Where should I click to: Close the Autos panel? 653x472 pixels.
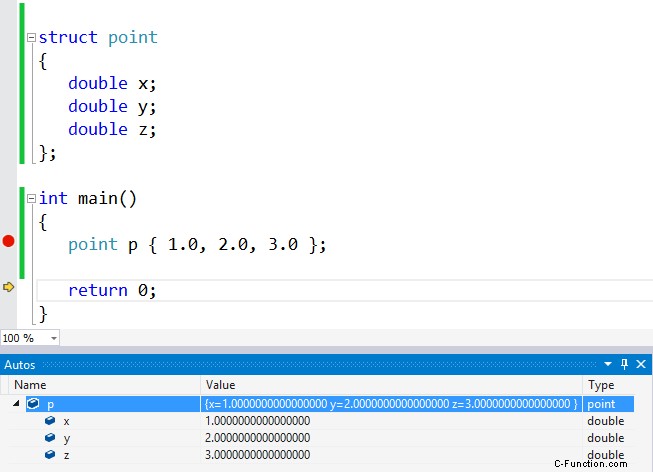(x=641, y=364)
